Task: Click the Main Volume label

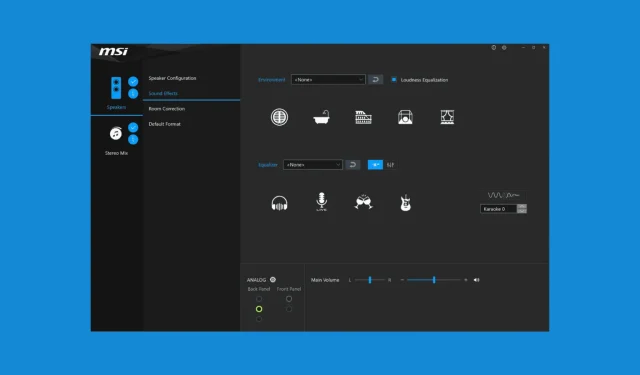Action: click(x=325, y=280)
